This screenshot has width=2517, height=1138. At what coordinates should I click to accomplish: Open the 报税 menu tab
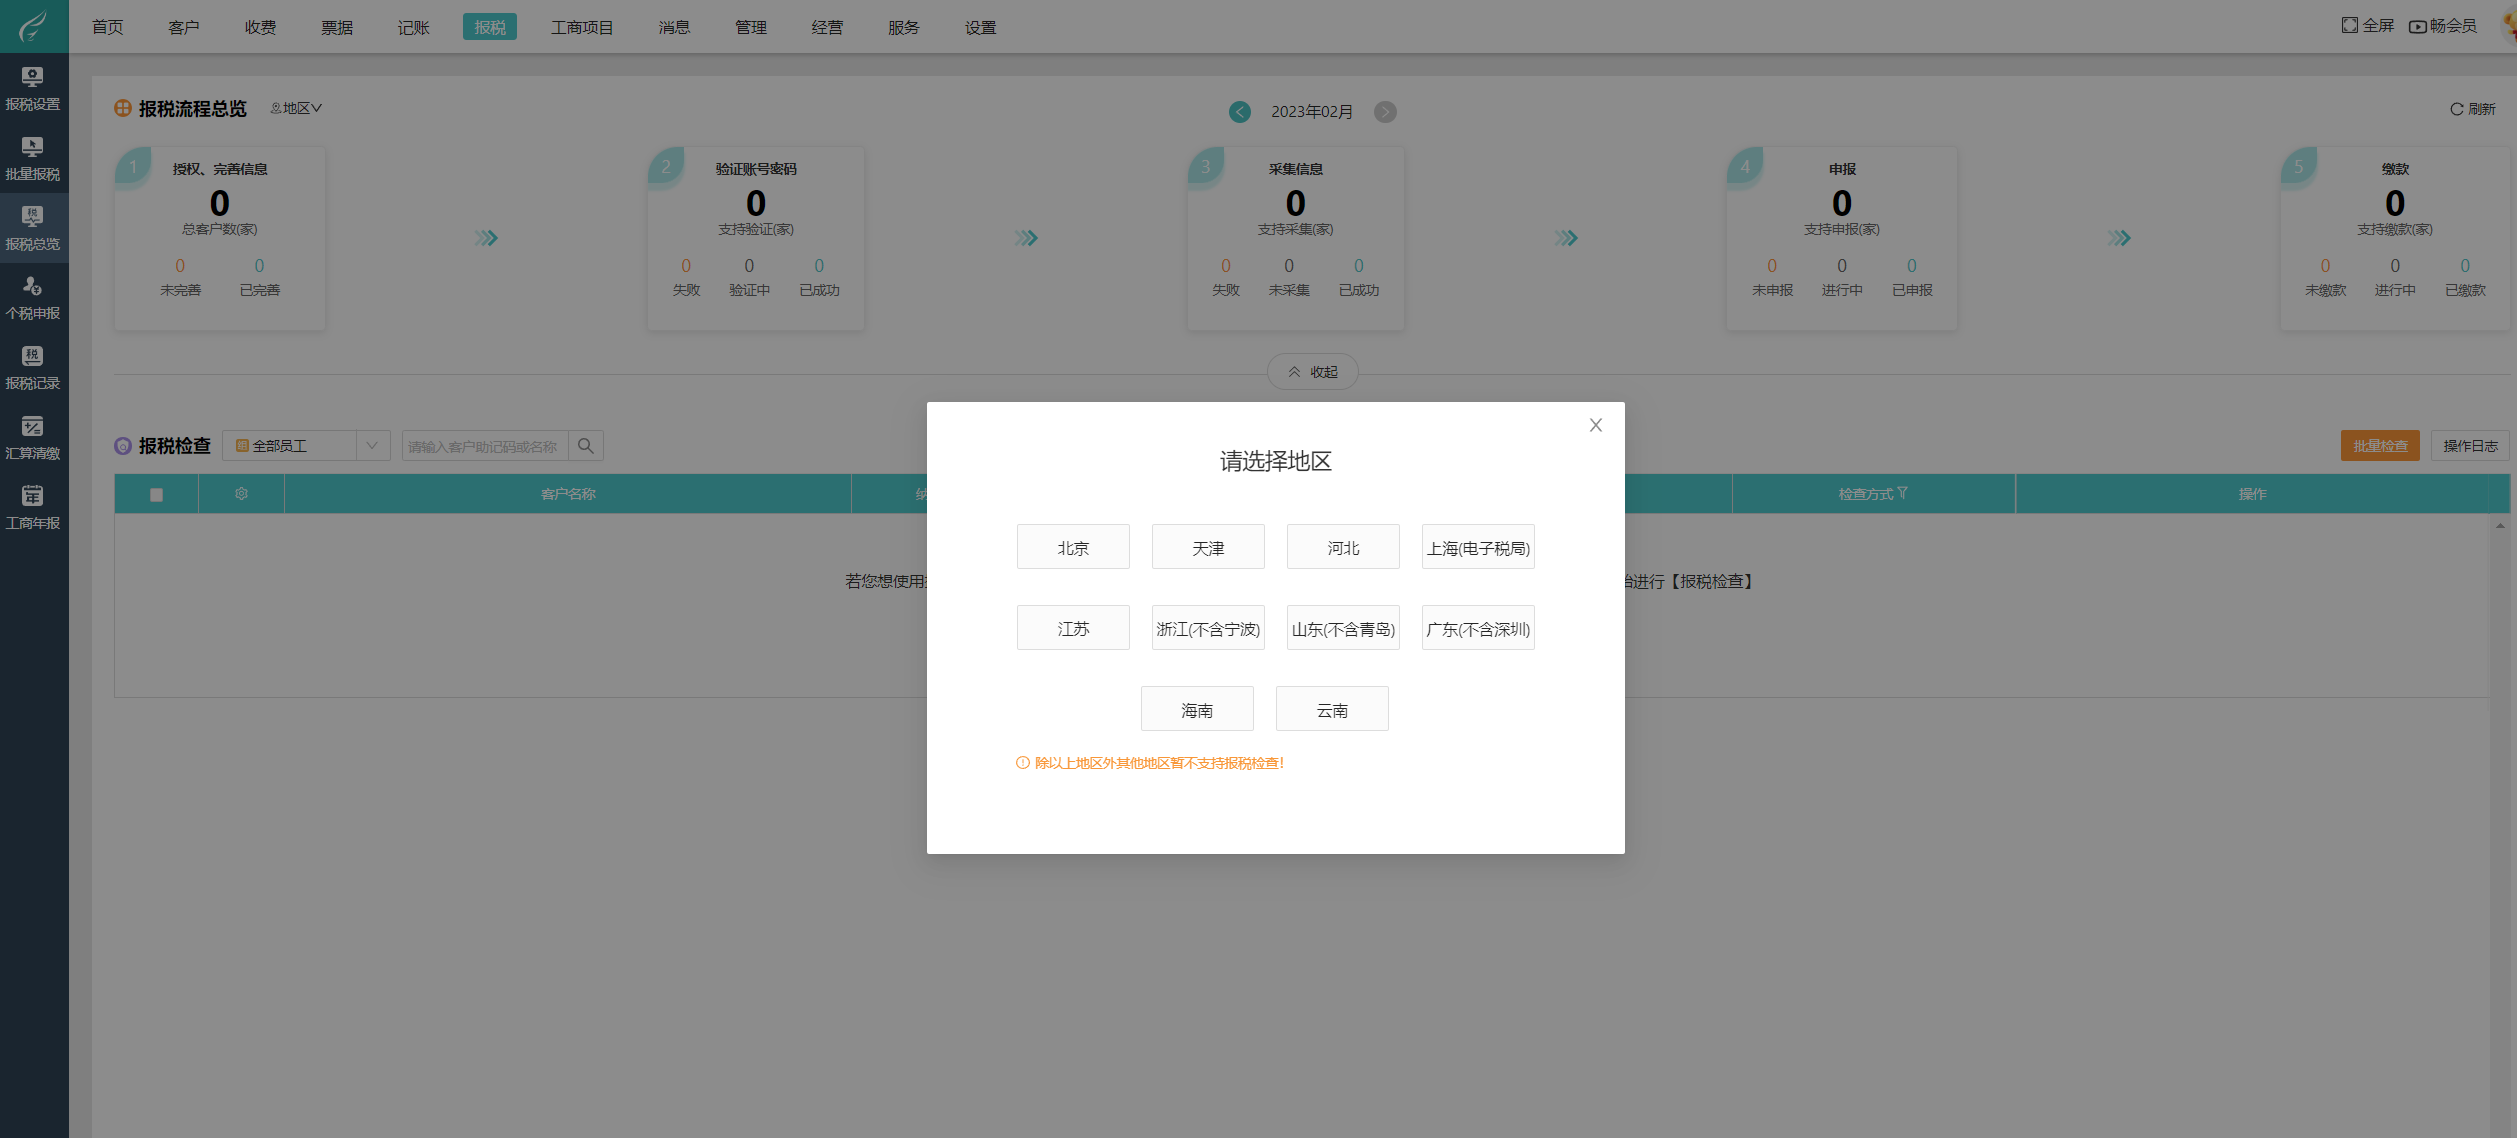(491, 27)
